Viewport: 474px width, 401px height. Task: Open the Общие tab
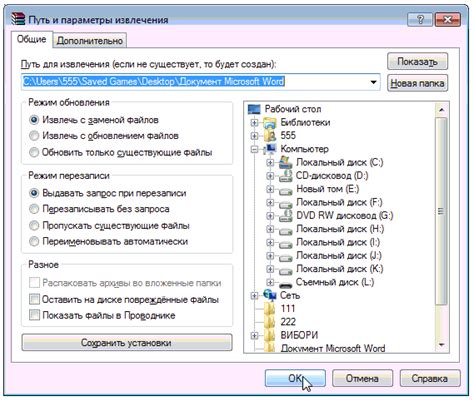click(32, 39)
